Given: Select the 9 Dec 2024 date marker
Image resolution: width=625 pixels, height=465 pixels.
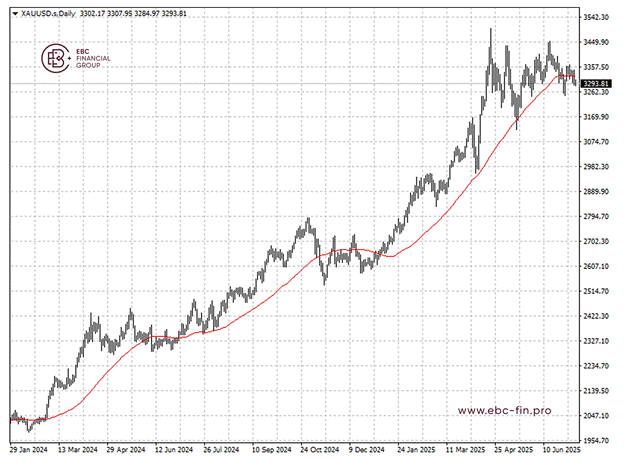Looking at the screenshot, I should point(370,450).
